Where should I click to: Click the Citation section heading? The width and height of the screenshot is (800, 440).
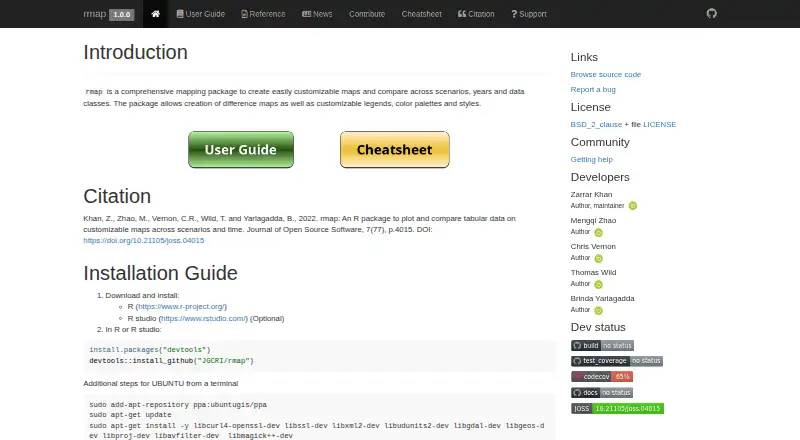pos(117,196)
